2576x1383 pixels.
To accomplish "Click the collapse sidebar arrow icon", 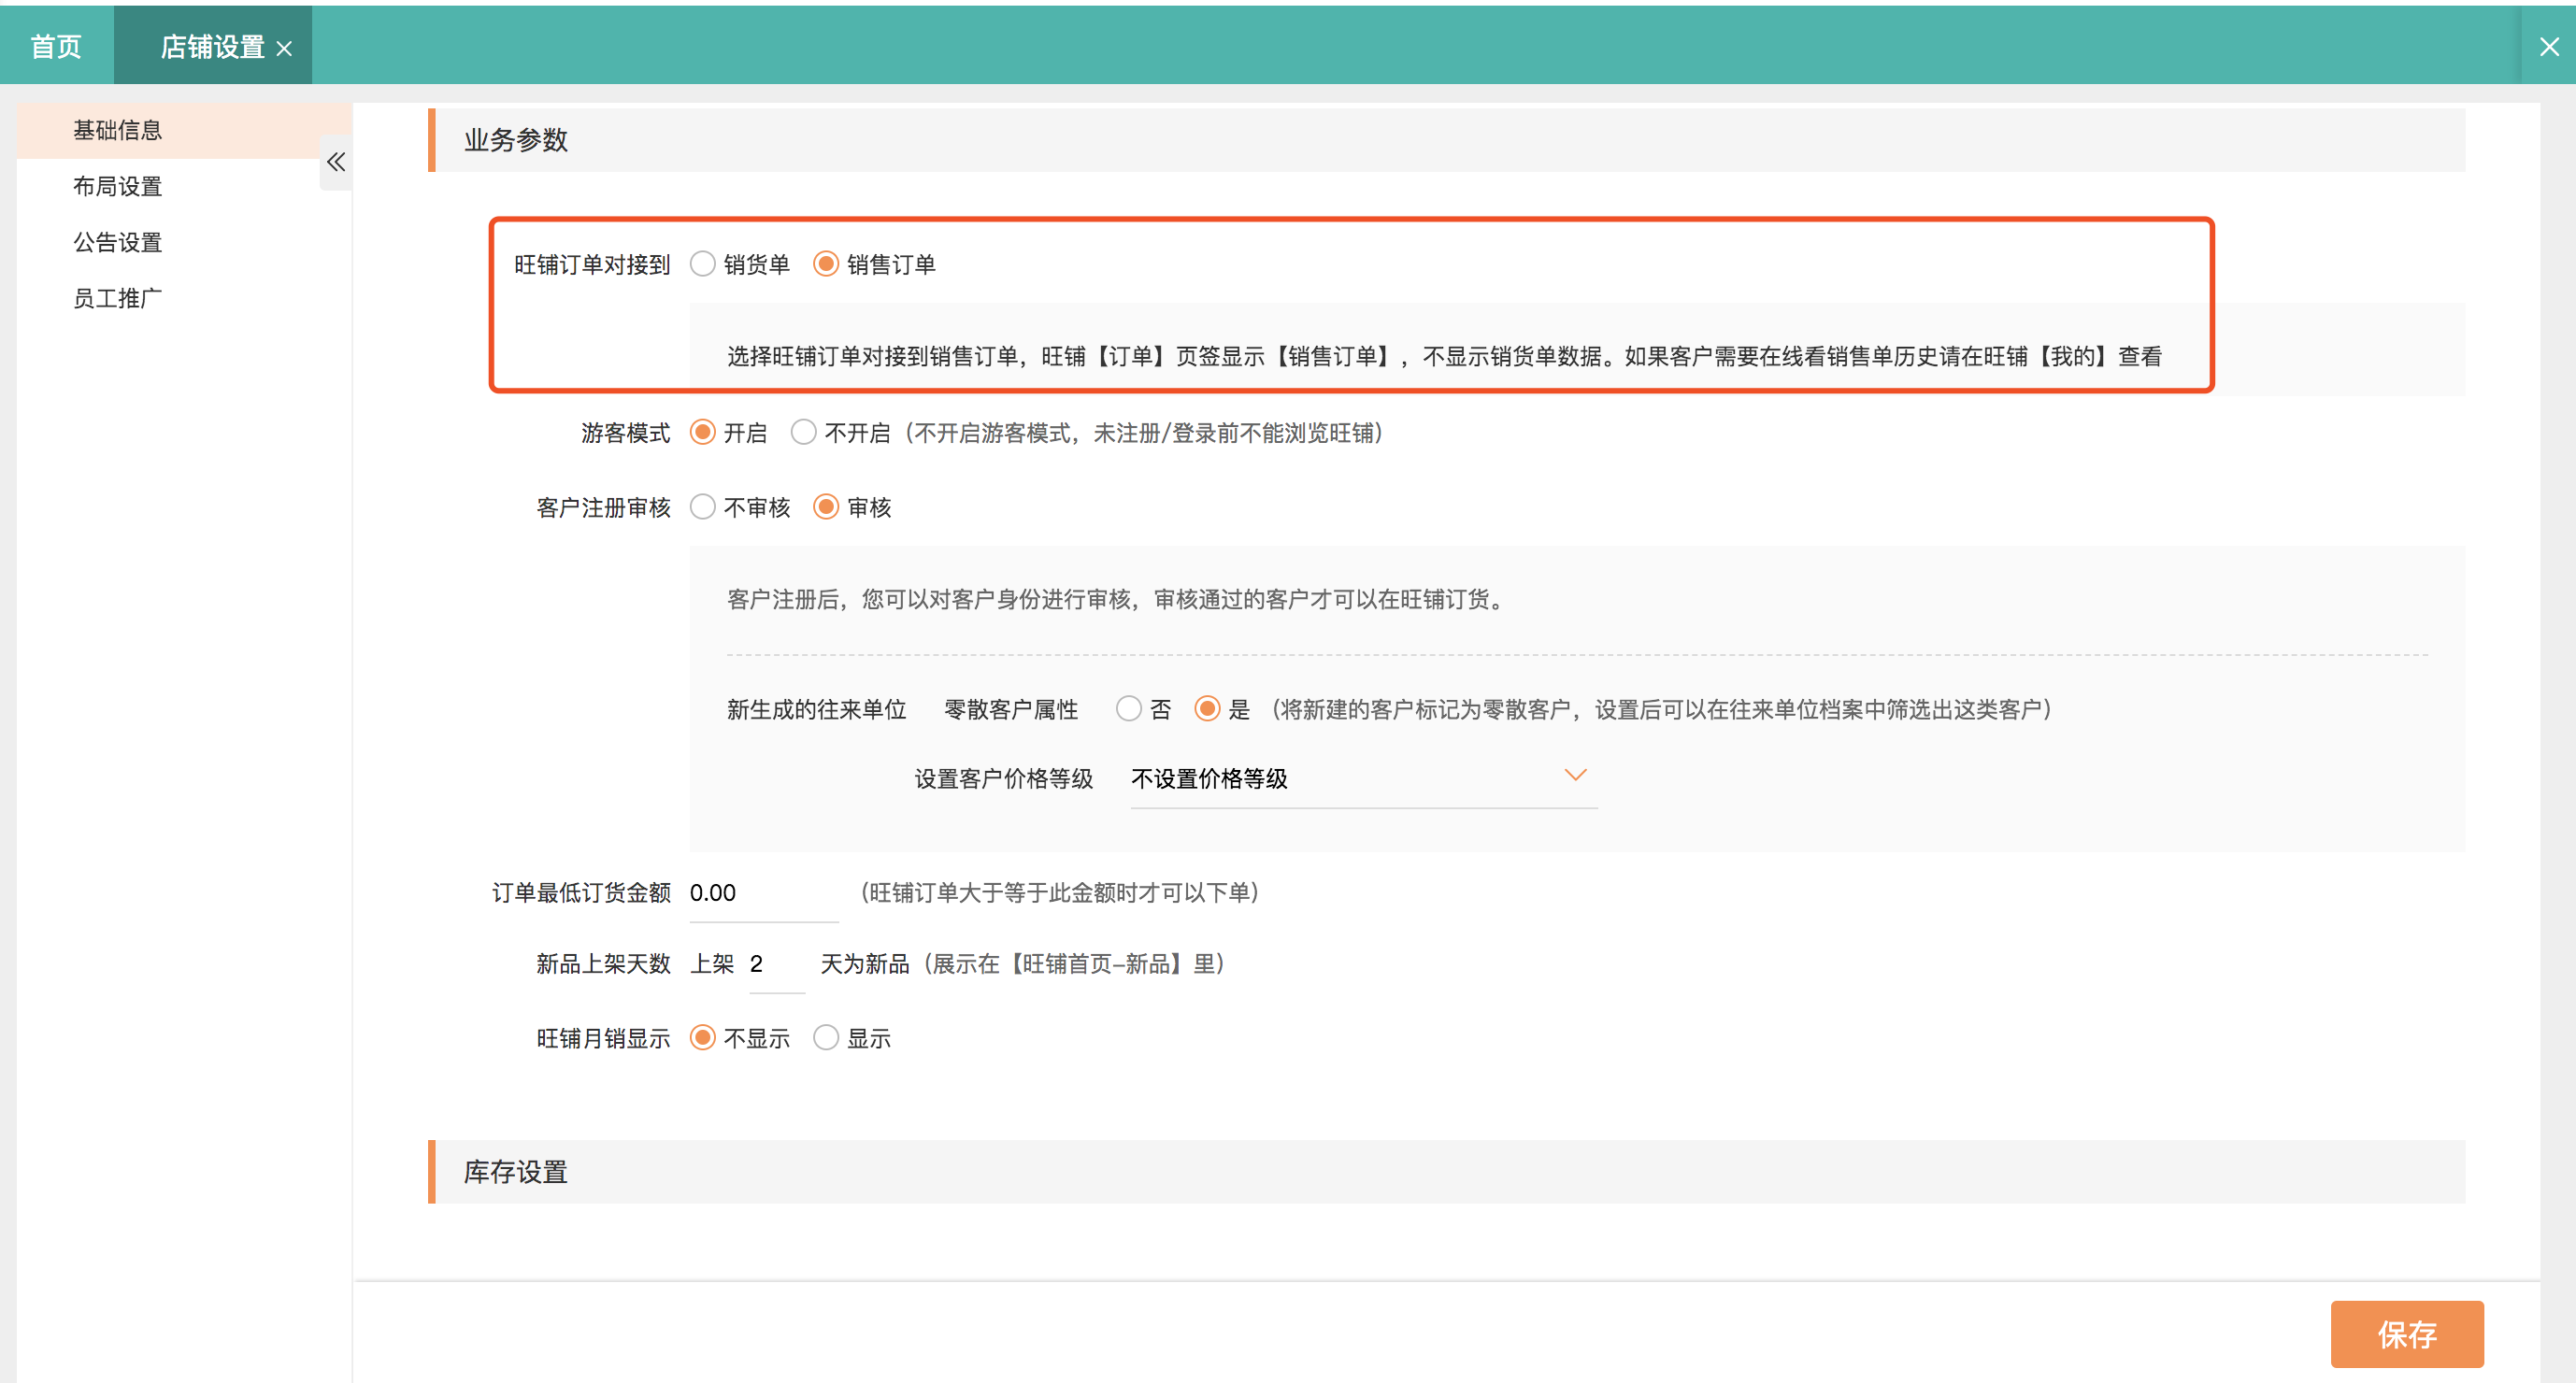I will click(x=337, y=160).
